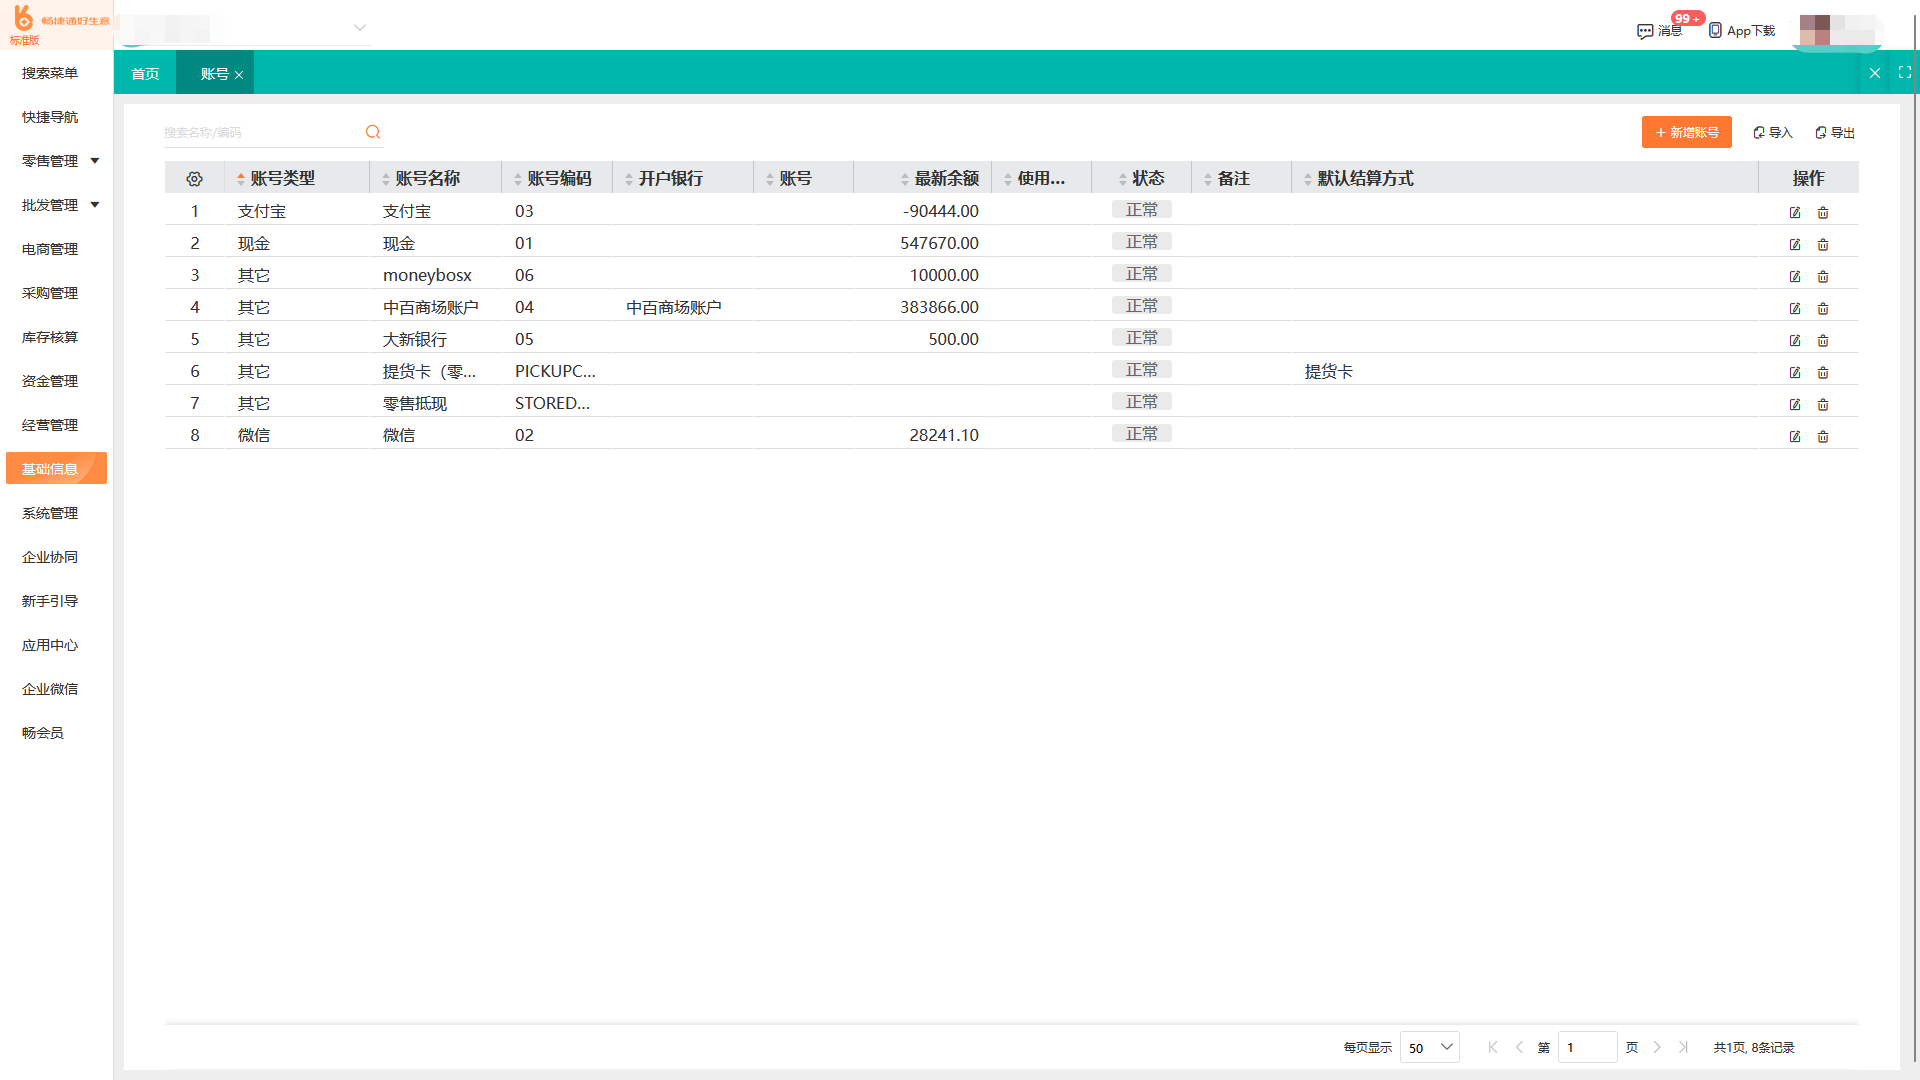The height and width of the screenshot is (1080, 1920).
Task: Click the delete icon for 中百商场账户
Action: click(x=1822, y=307)
